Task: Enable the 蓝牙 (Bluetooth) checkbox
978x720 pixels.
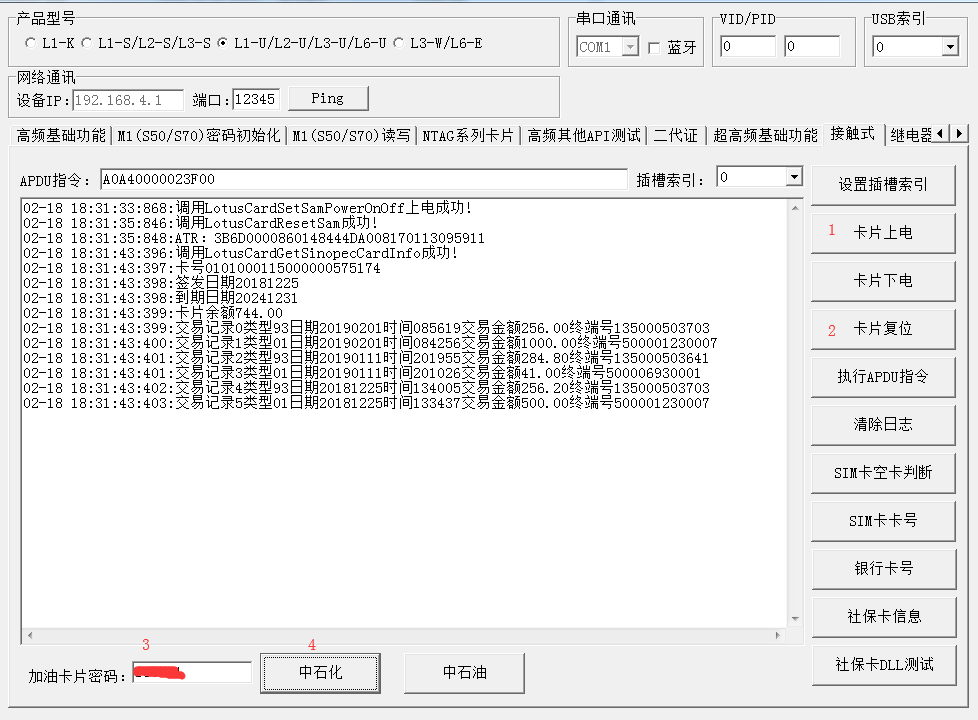Action: tap(655, 47)
